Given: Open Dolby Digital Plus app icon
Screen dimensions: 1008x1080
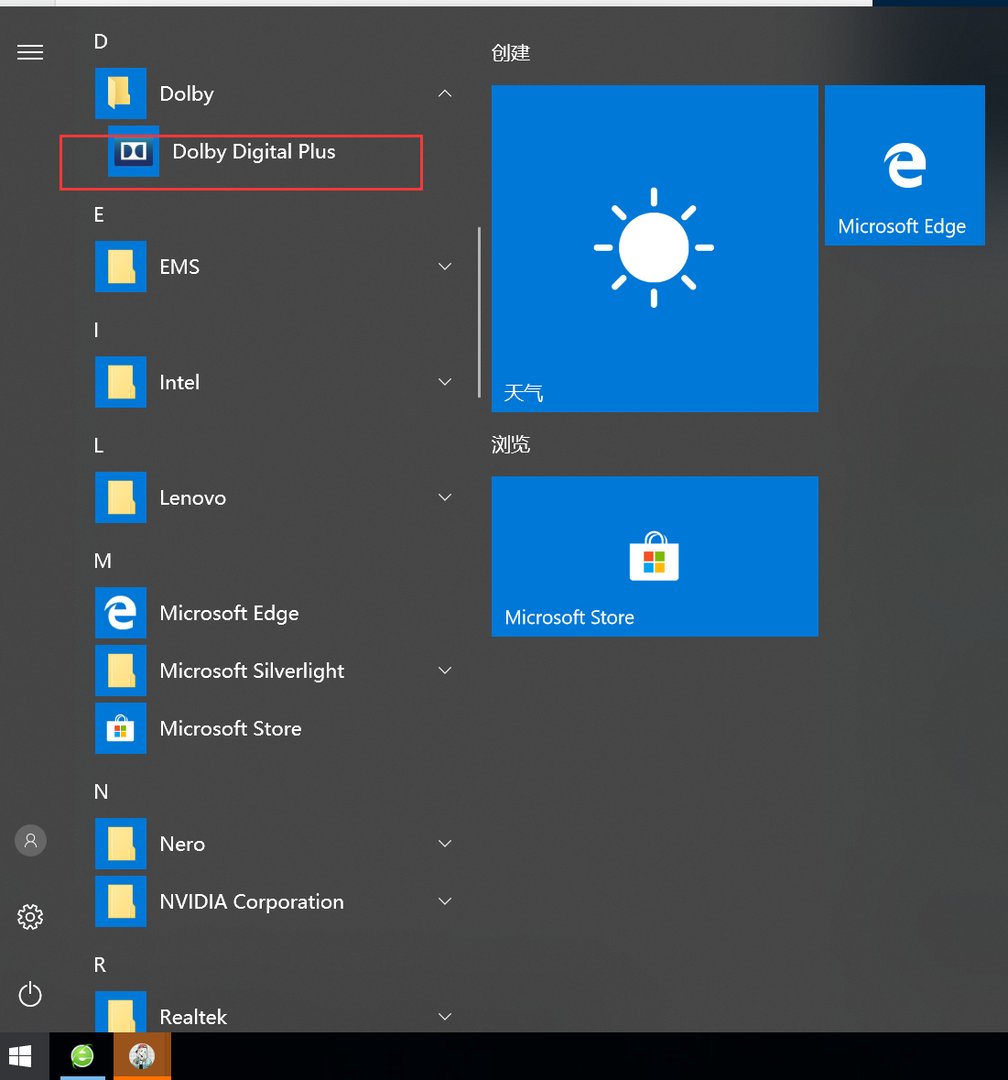Looking at the screenshot, I should point(133,152).
